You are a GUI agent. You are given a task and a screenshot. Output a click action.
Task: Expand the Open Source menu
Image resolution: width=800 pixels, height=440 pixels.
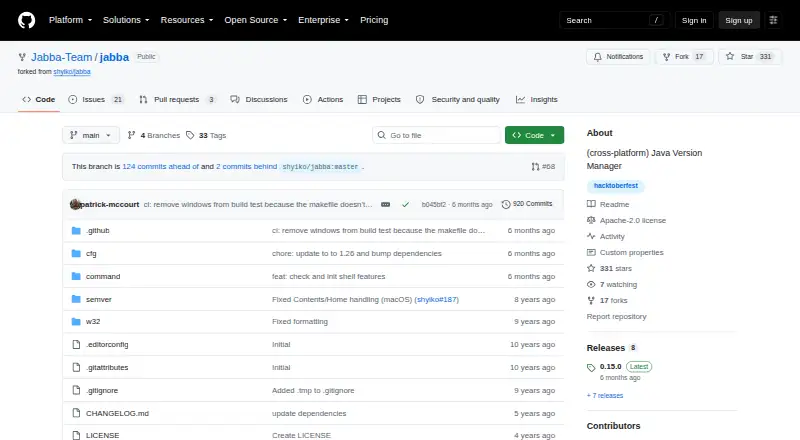coord(256,20)
